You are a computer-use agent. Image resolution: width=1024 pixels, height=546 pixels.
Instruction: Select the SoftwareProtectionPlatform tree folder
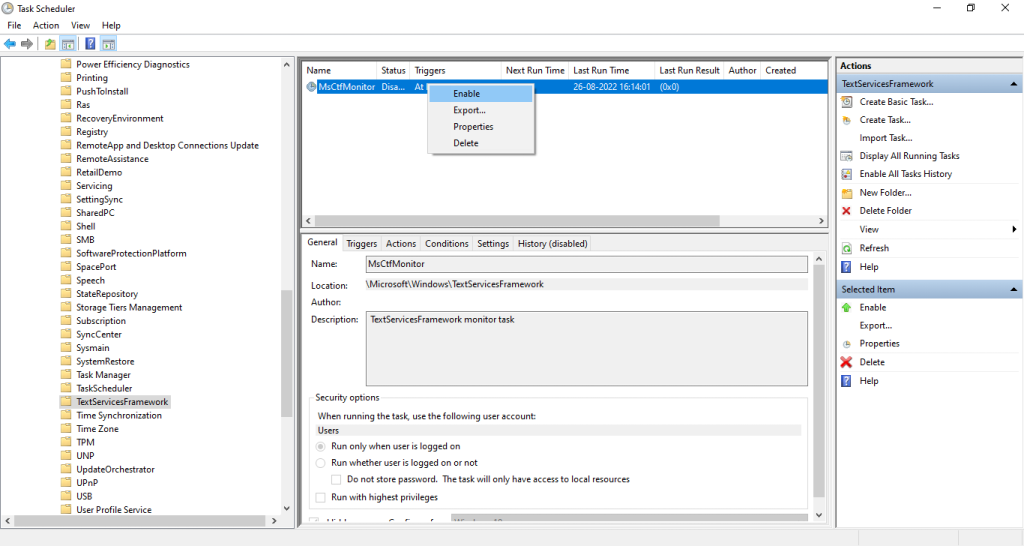131,253
